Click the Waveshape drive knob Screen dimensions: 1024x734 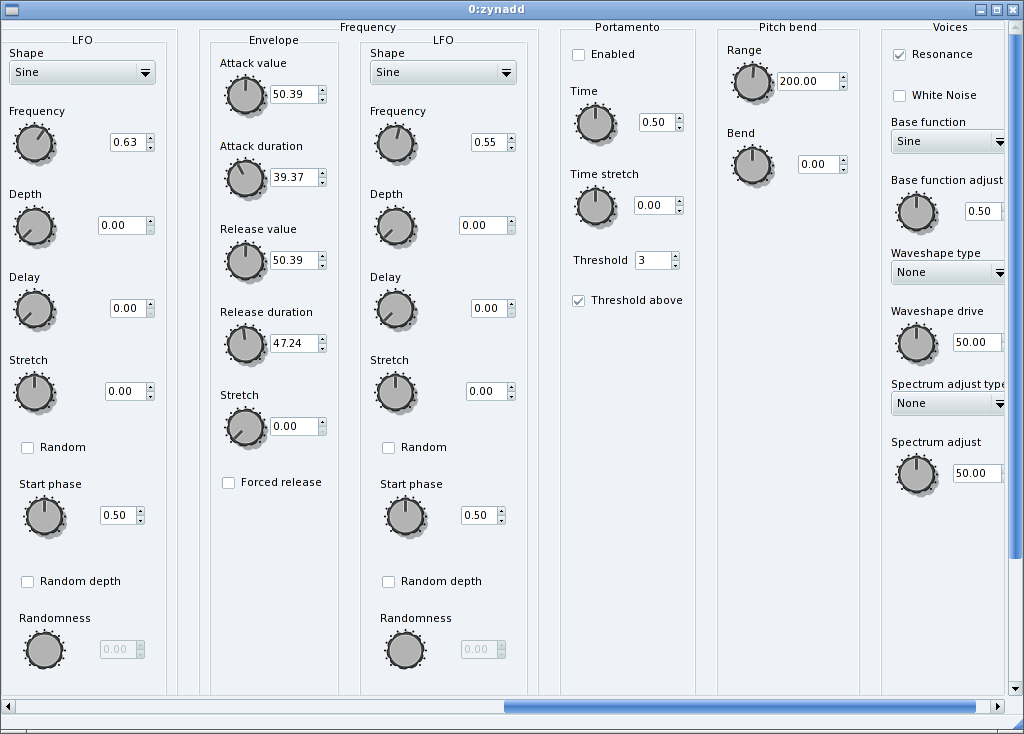pyautogui.click(x=915, y=343)
